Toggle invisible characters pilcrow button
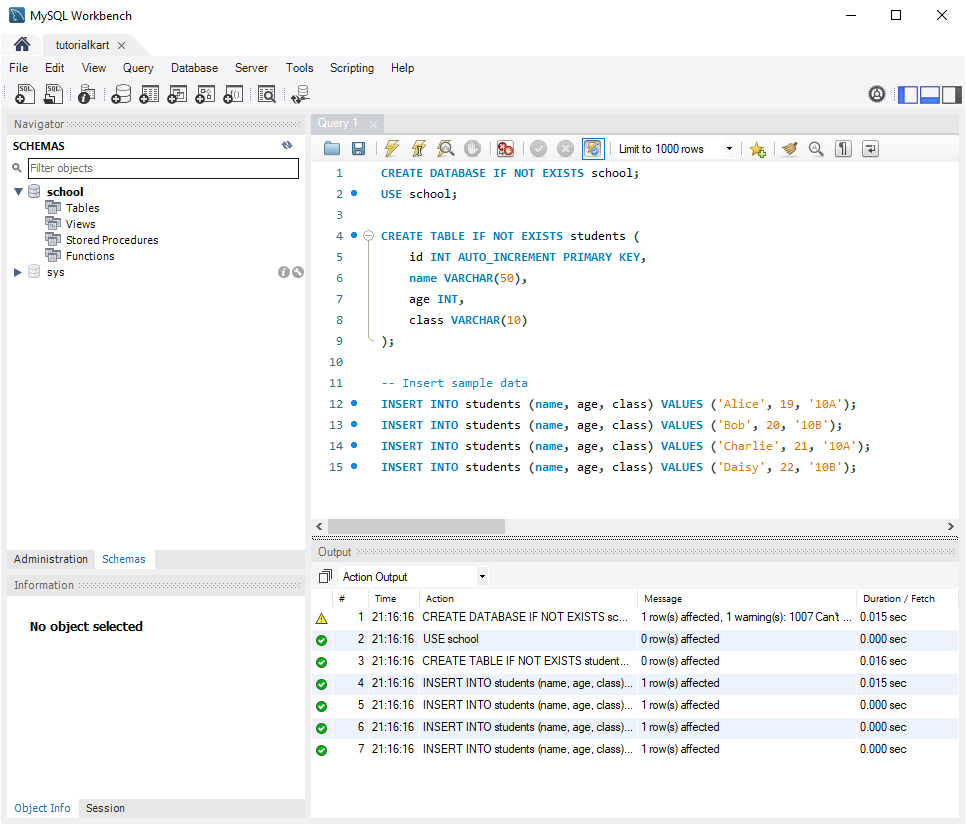The width and height of the screenshot is (966, 825). pyautogui.click(x=844, y=149)
